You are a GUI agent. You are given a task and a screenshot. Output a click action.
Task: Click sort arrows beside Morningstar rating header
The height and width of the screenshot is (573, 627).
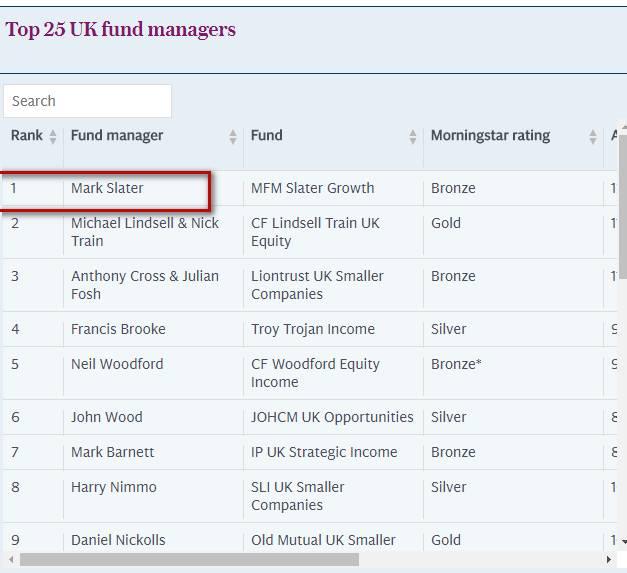click(593, 137)
